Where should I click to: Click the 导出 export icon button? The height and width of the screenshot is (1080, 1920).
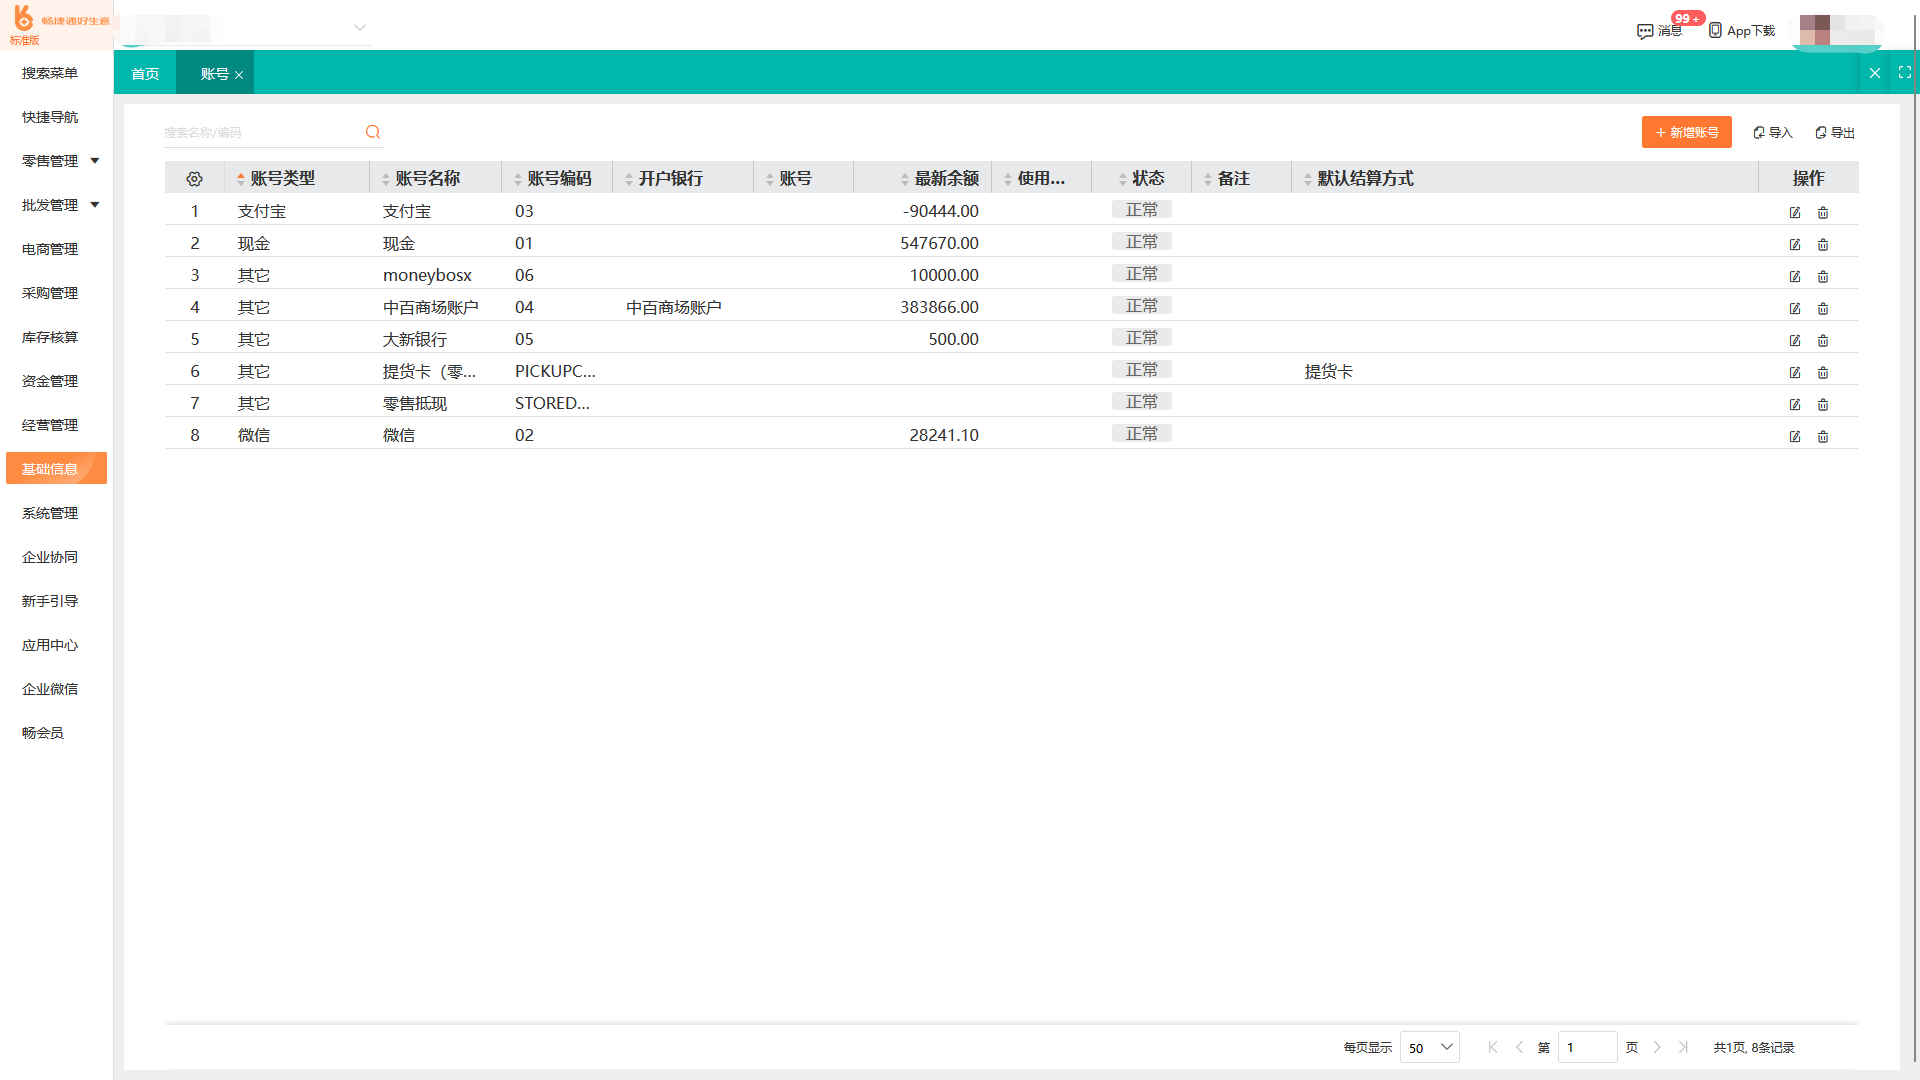pos(1833,132)
